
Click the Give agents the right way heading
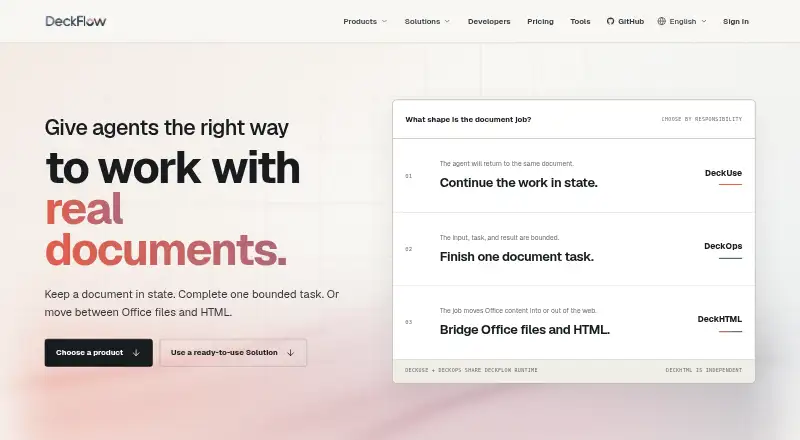point(166,128)
